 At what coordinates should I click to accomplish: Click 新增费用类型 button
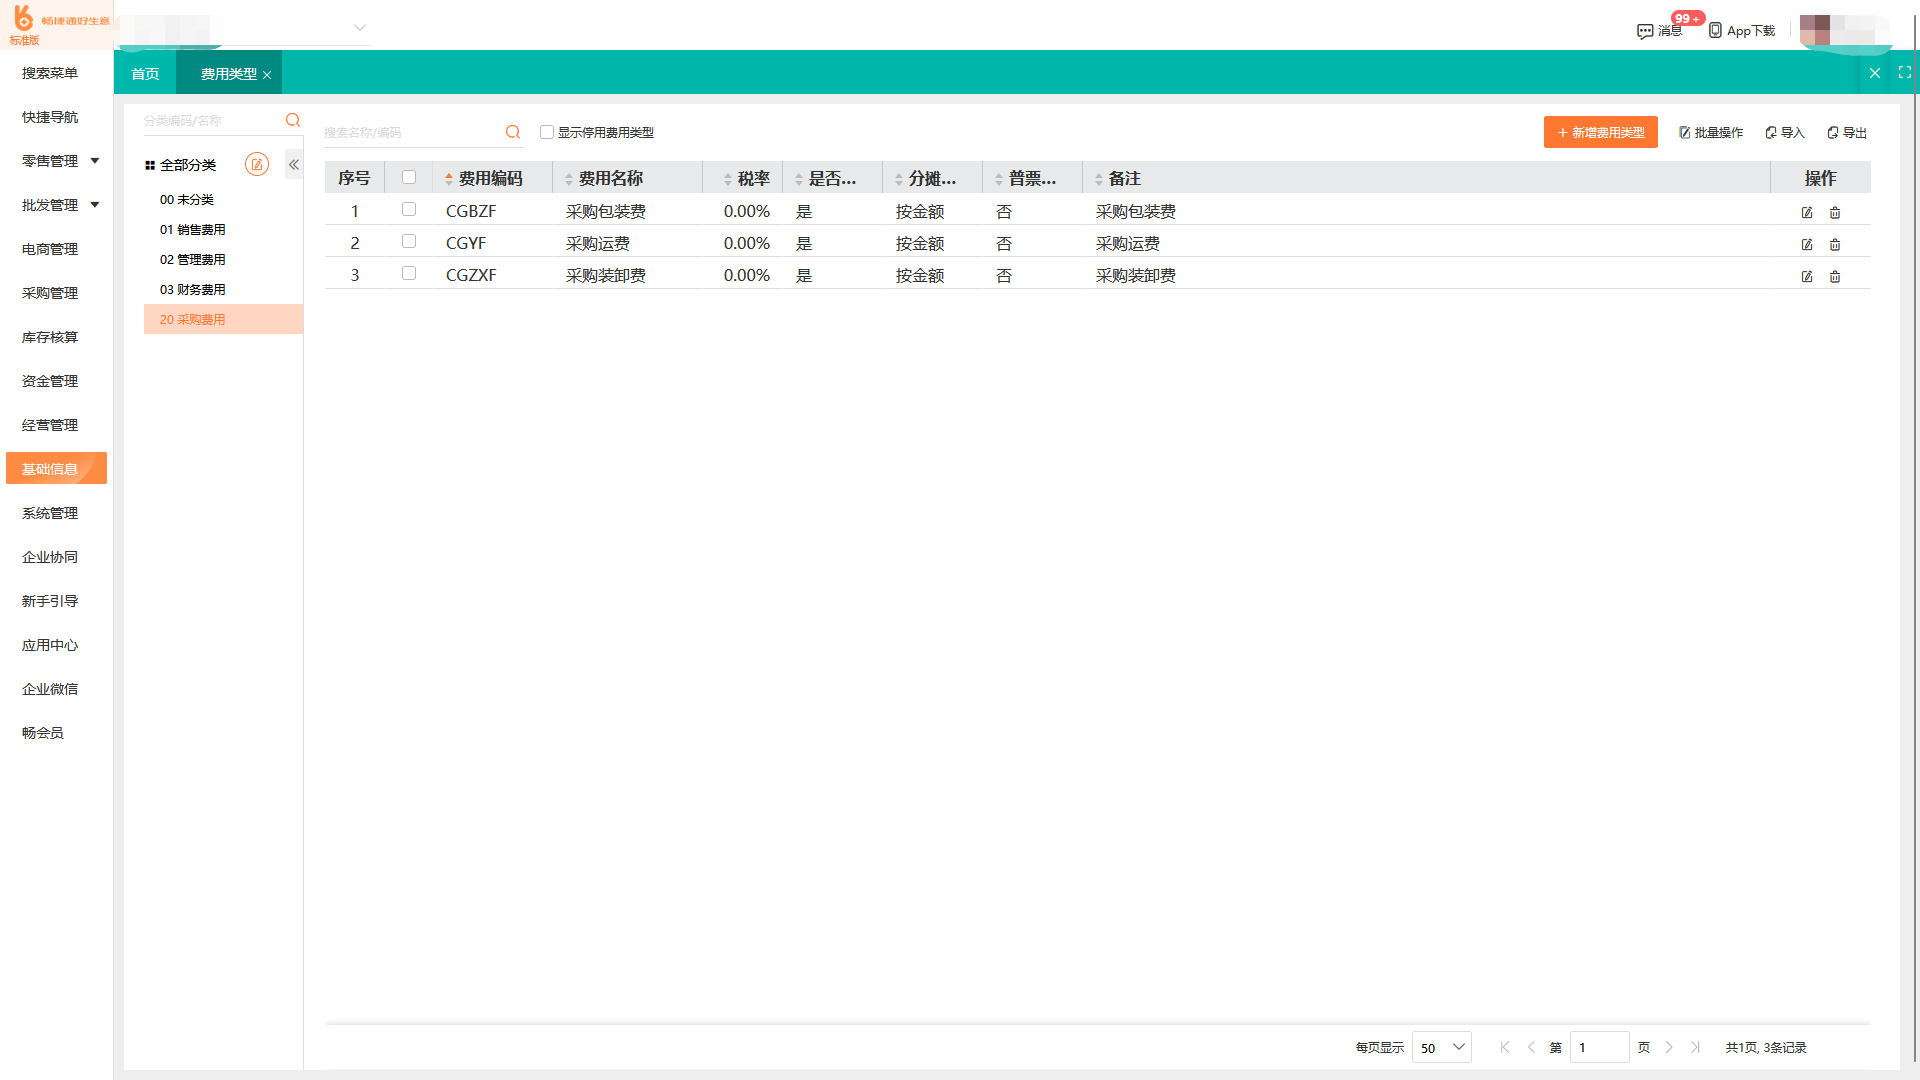[1600, 131]
